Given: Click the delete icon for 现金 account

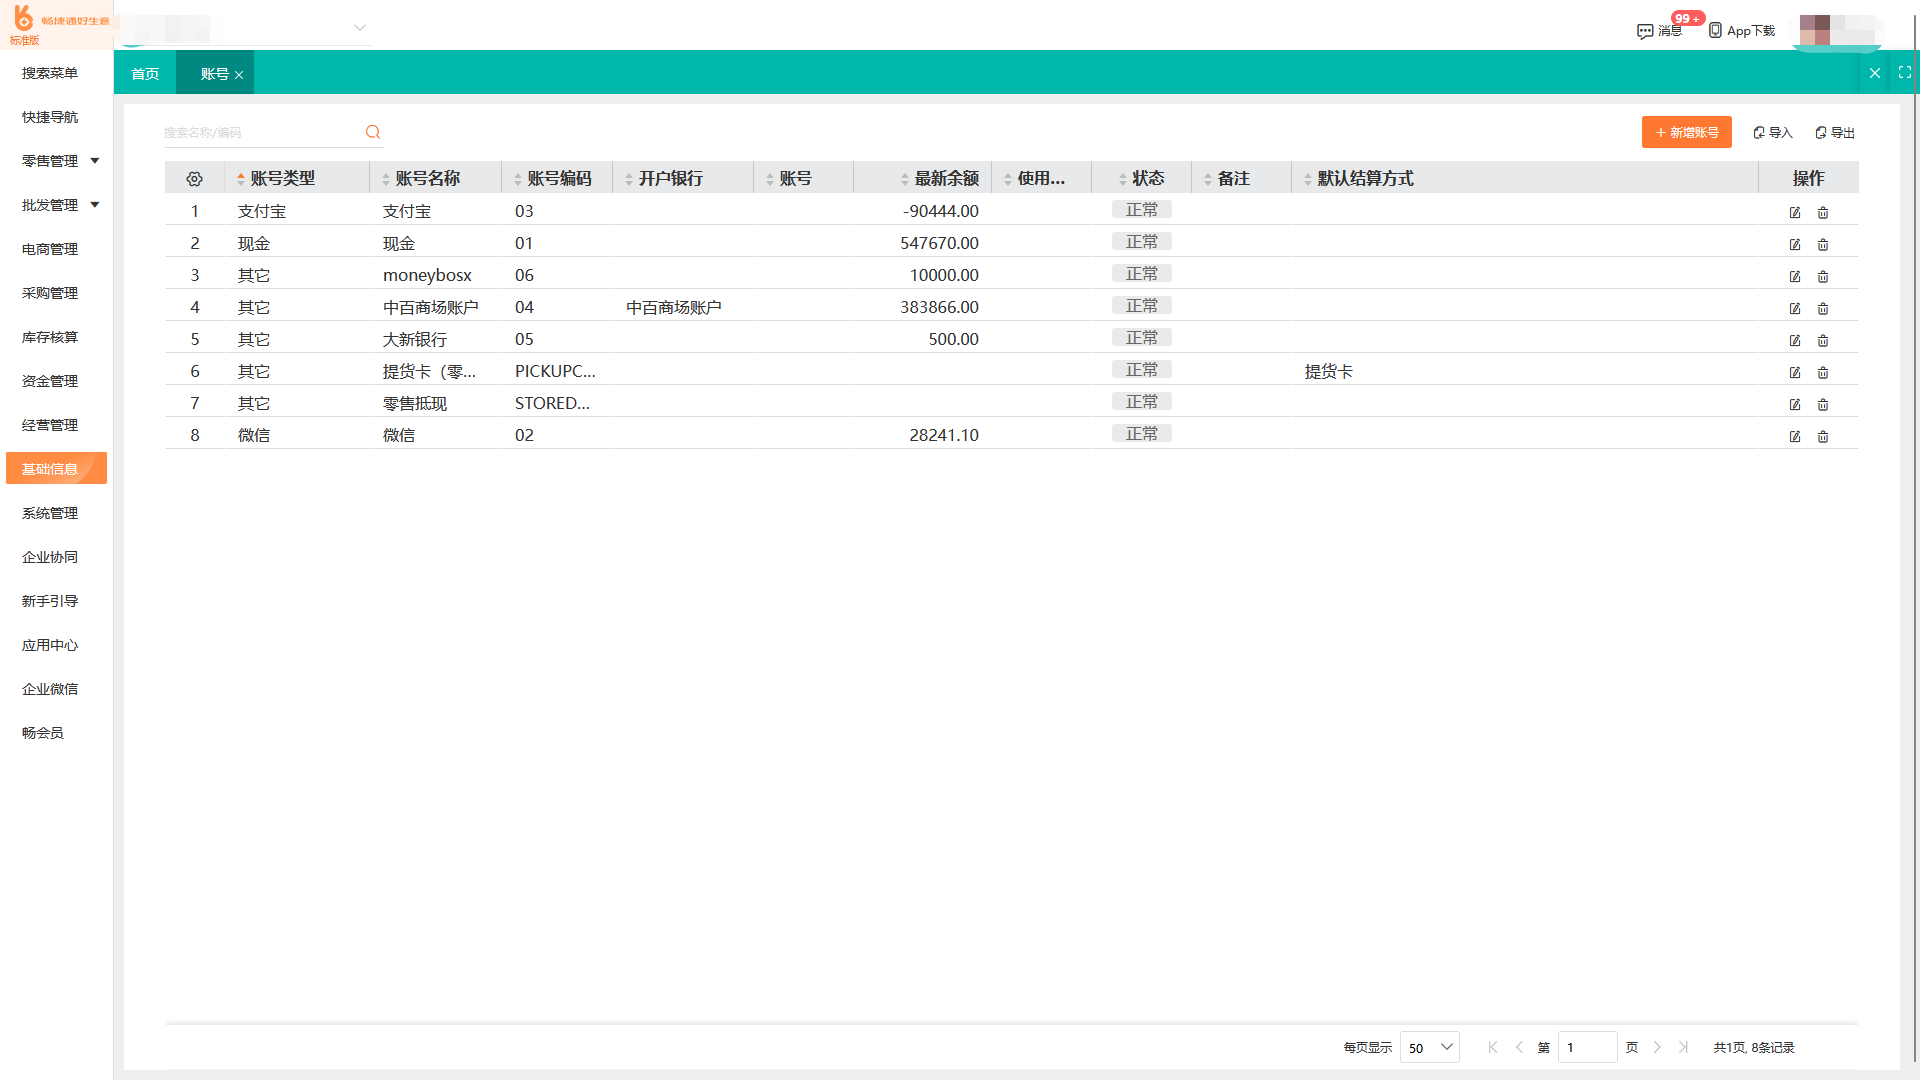Looking at the screenshot, I should click(1824, 243).
